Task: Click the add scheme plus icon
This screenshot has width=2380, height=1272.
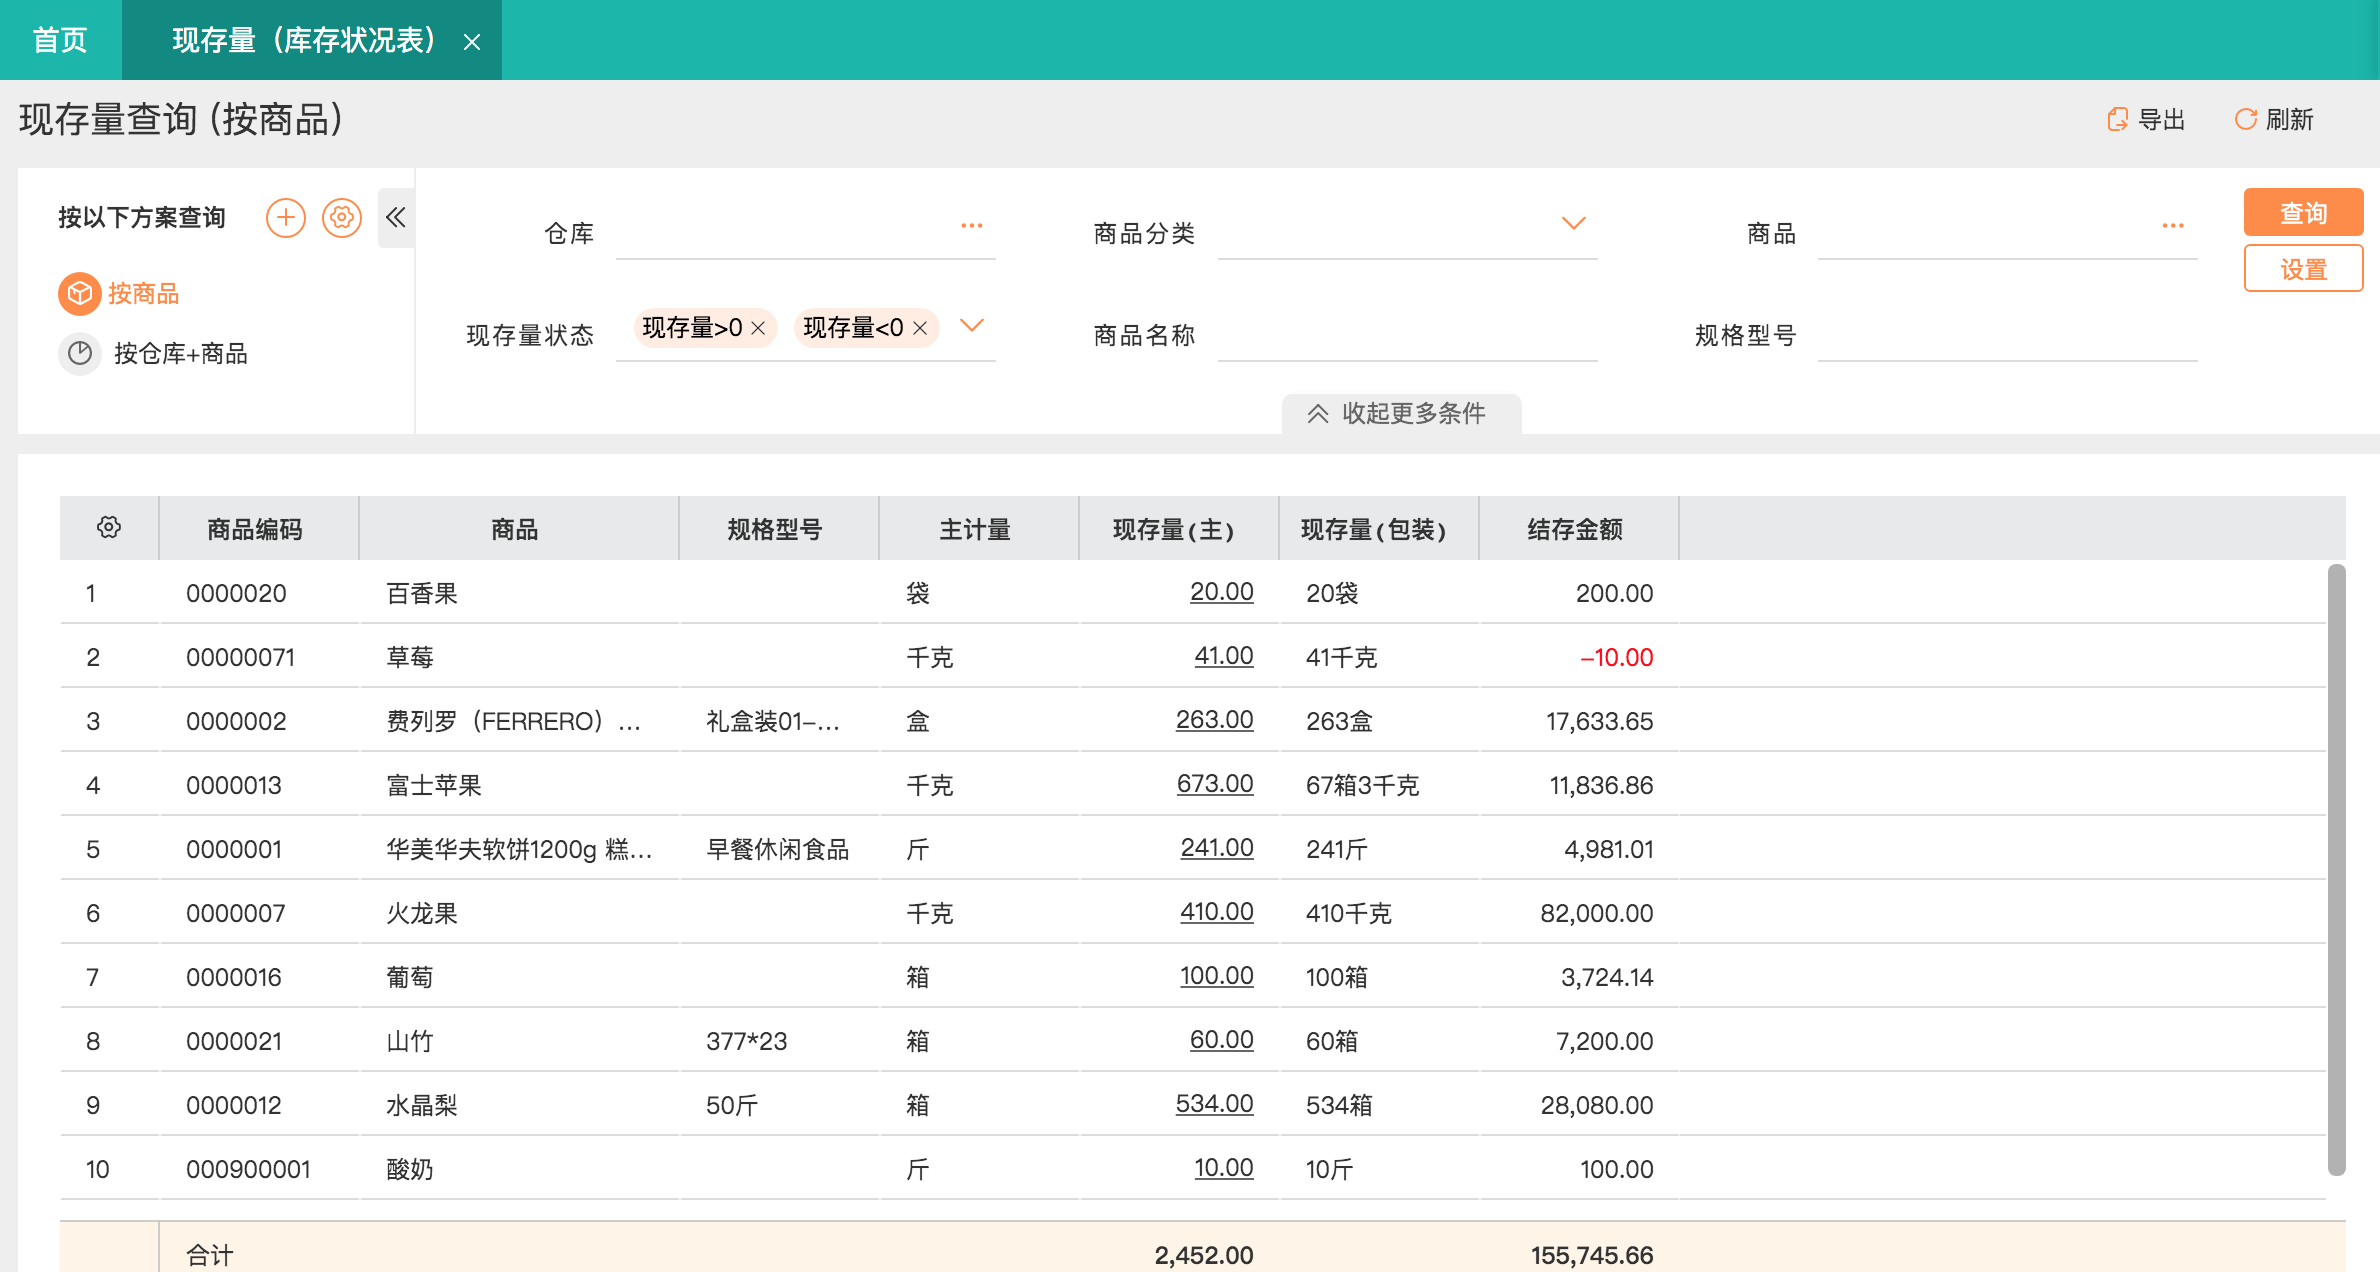Action: (285, 219)
